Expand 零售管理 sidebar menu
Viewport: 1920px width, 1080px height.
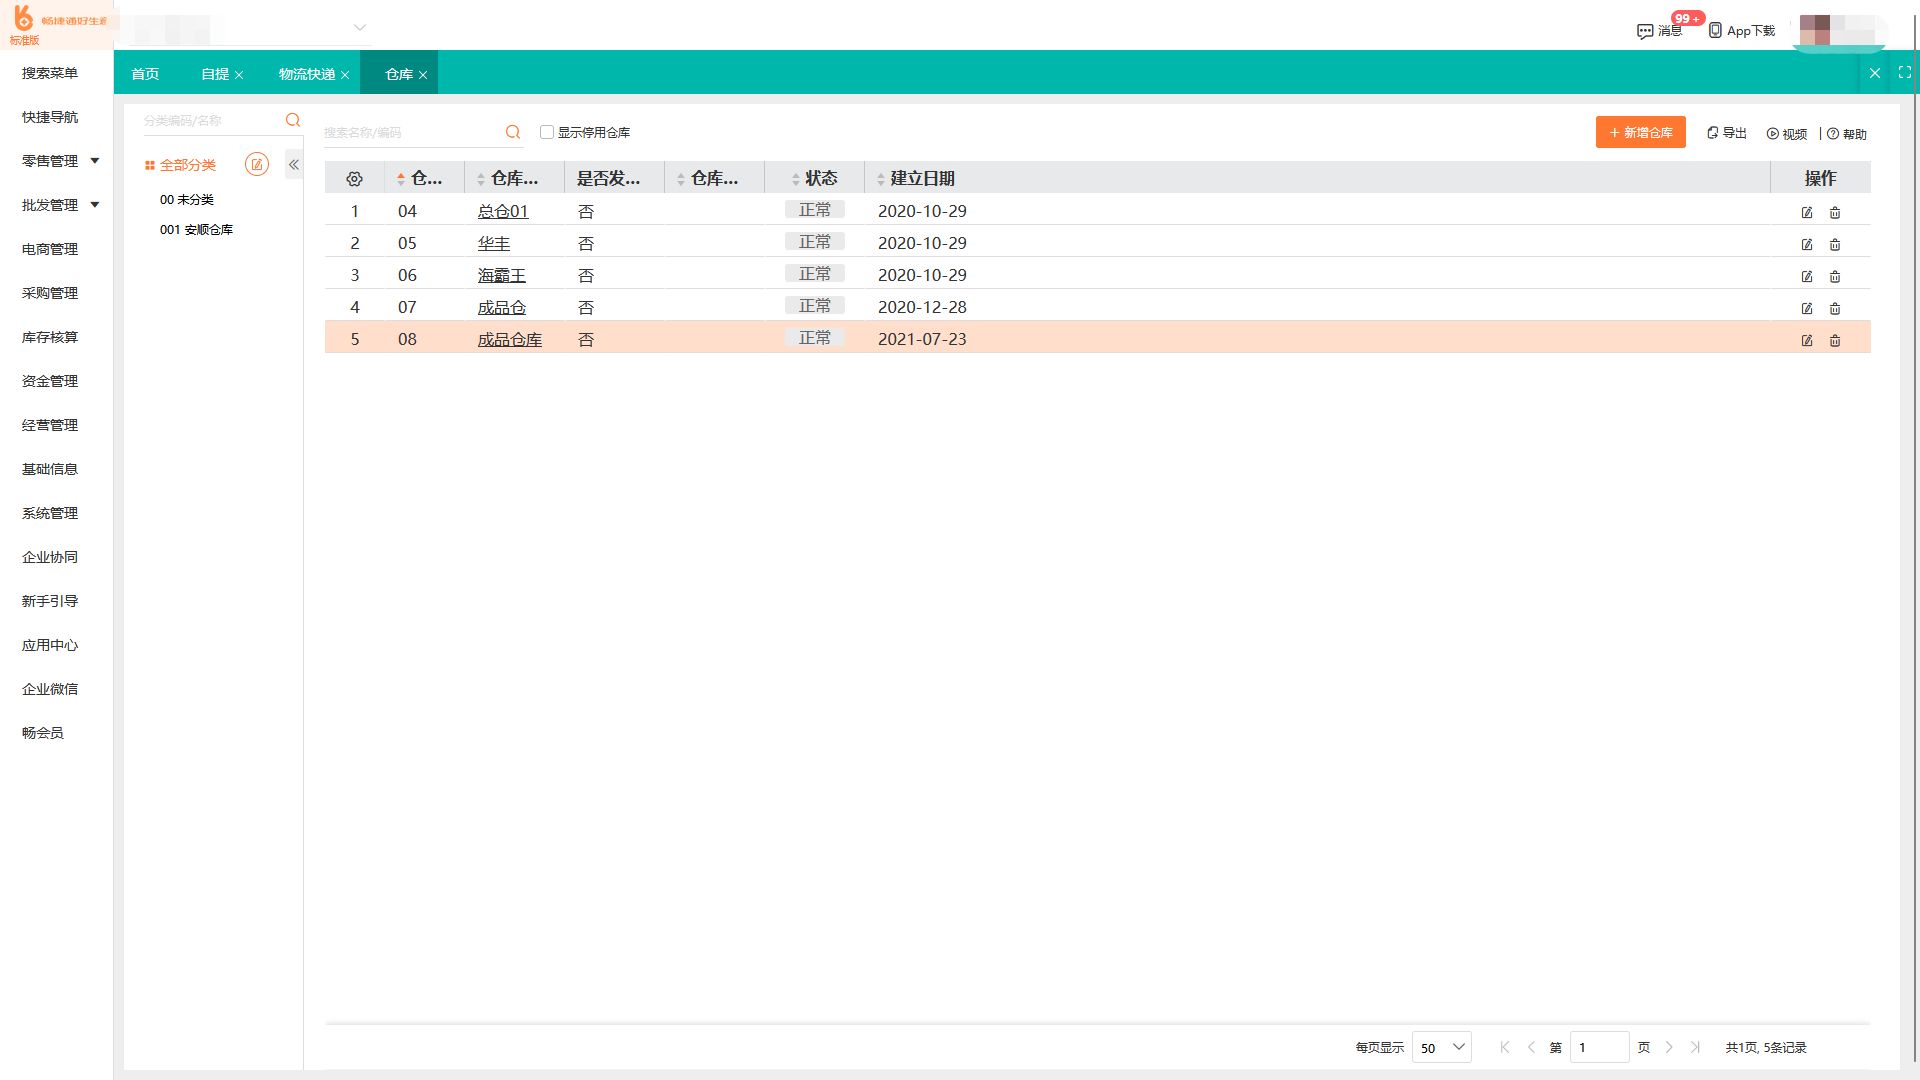click(53, 160)
